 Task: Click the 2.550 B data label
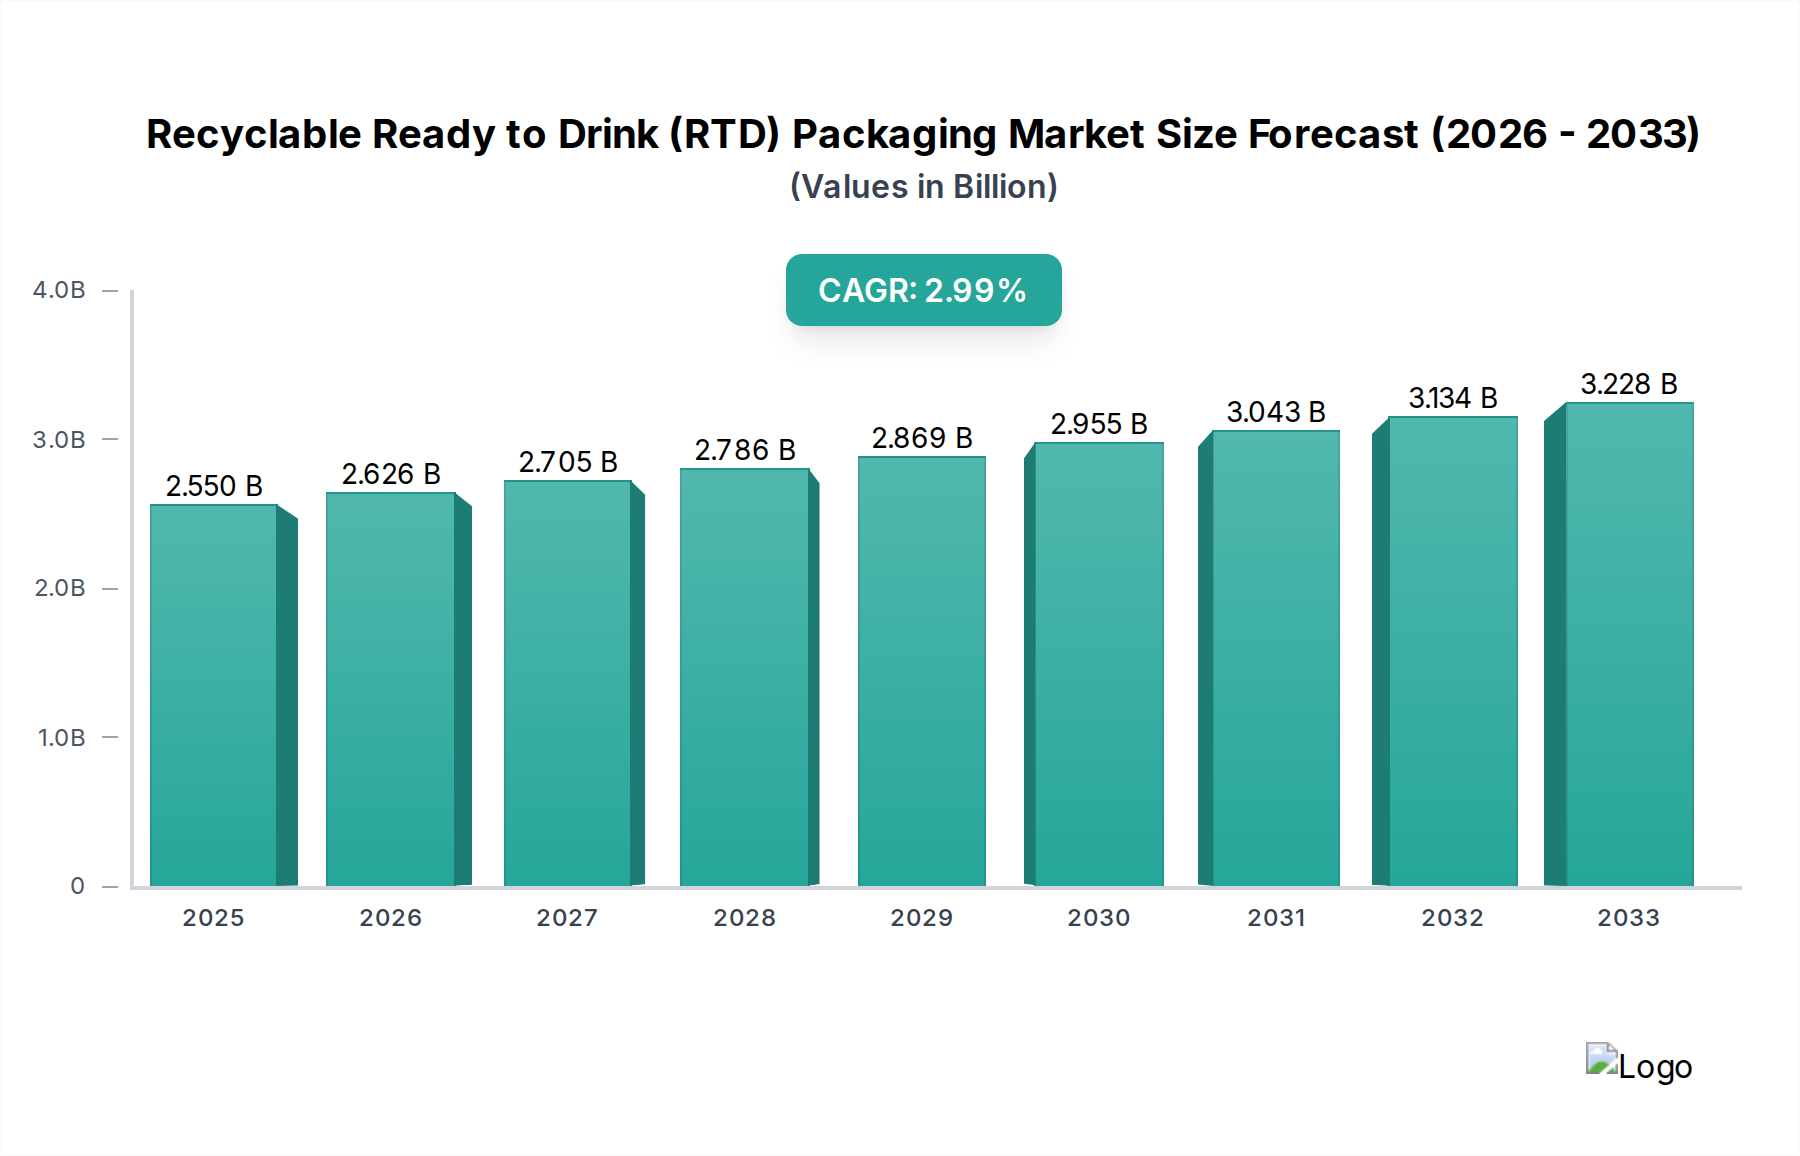(213, 484)
